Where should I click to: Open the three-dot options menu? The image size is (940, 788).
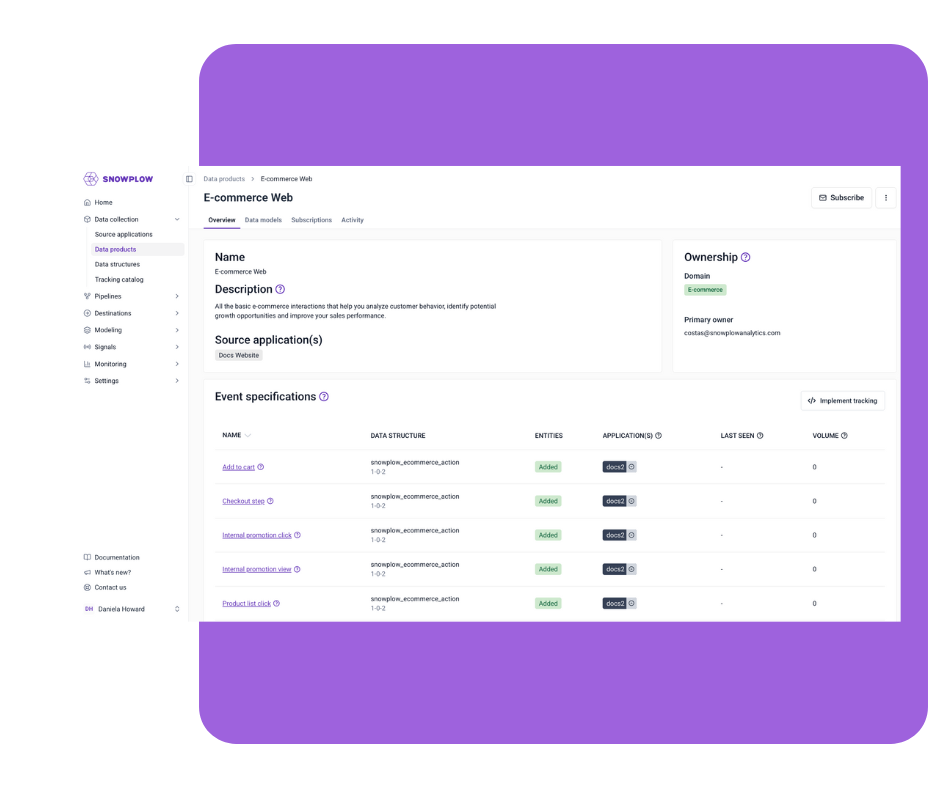[x=886, y=197]
